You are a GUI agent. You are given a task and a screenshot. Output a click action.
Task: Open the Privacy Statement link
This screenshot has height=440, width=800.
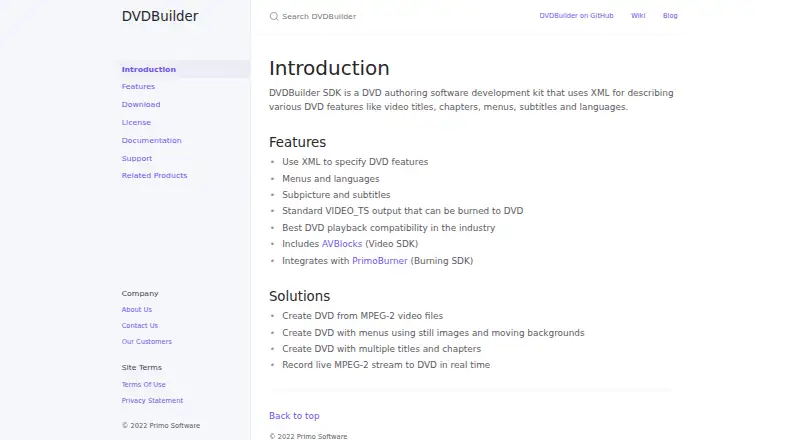[152, 401]
